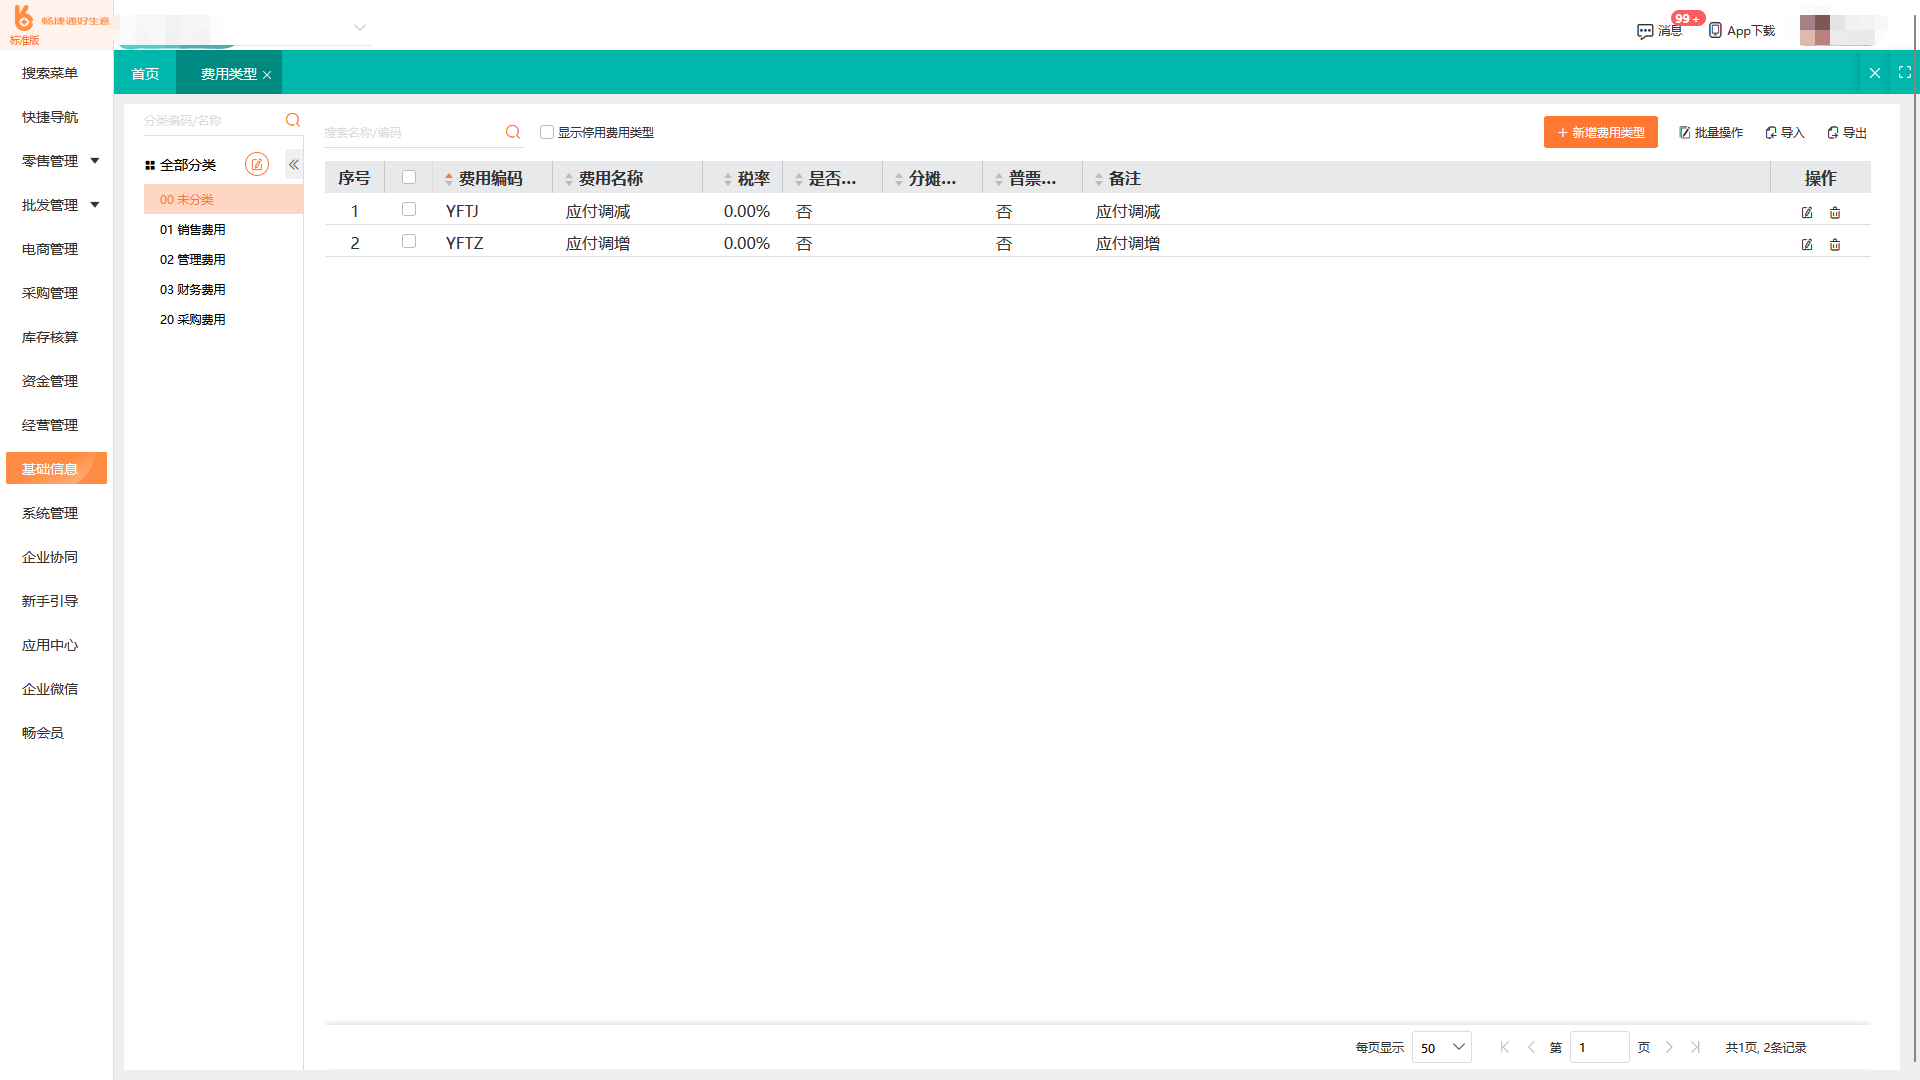Select the 每页显示 50 dropdown
The width and height of the screenshot is (1920, 1080).
(x=1441, y=1047)
